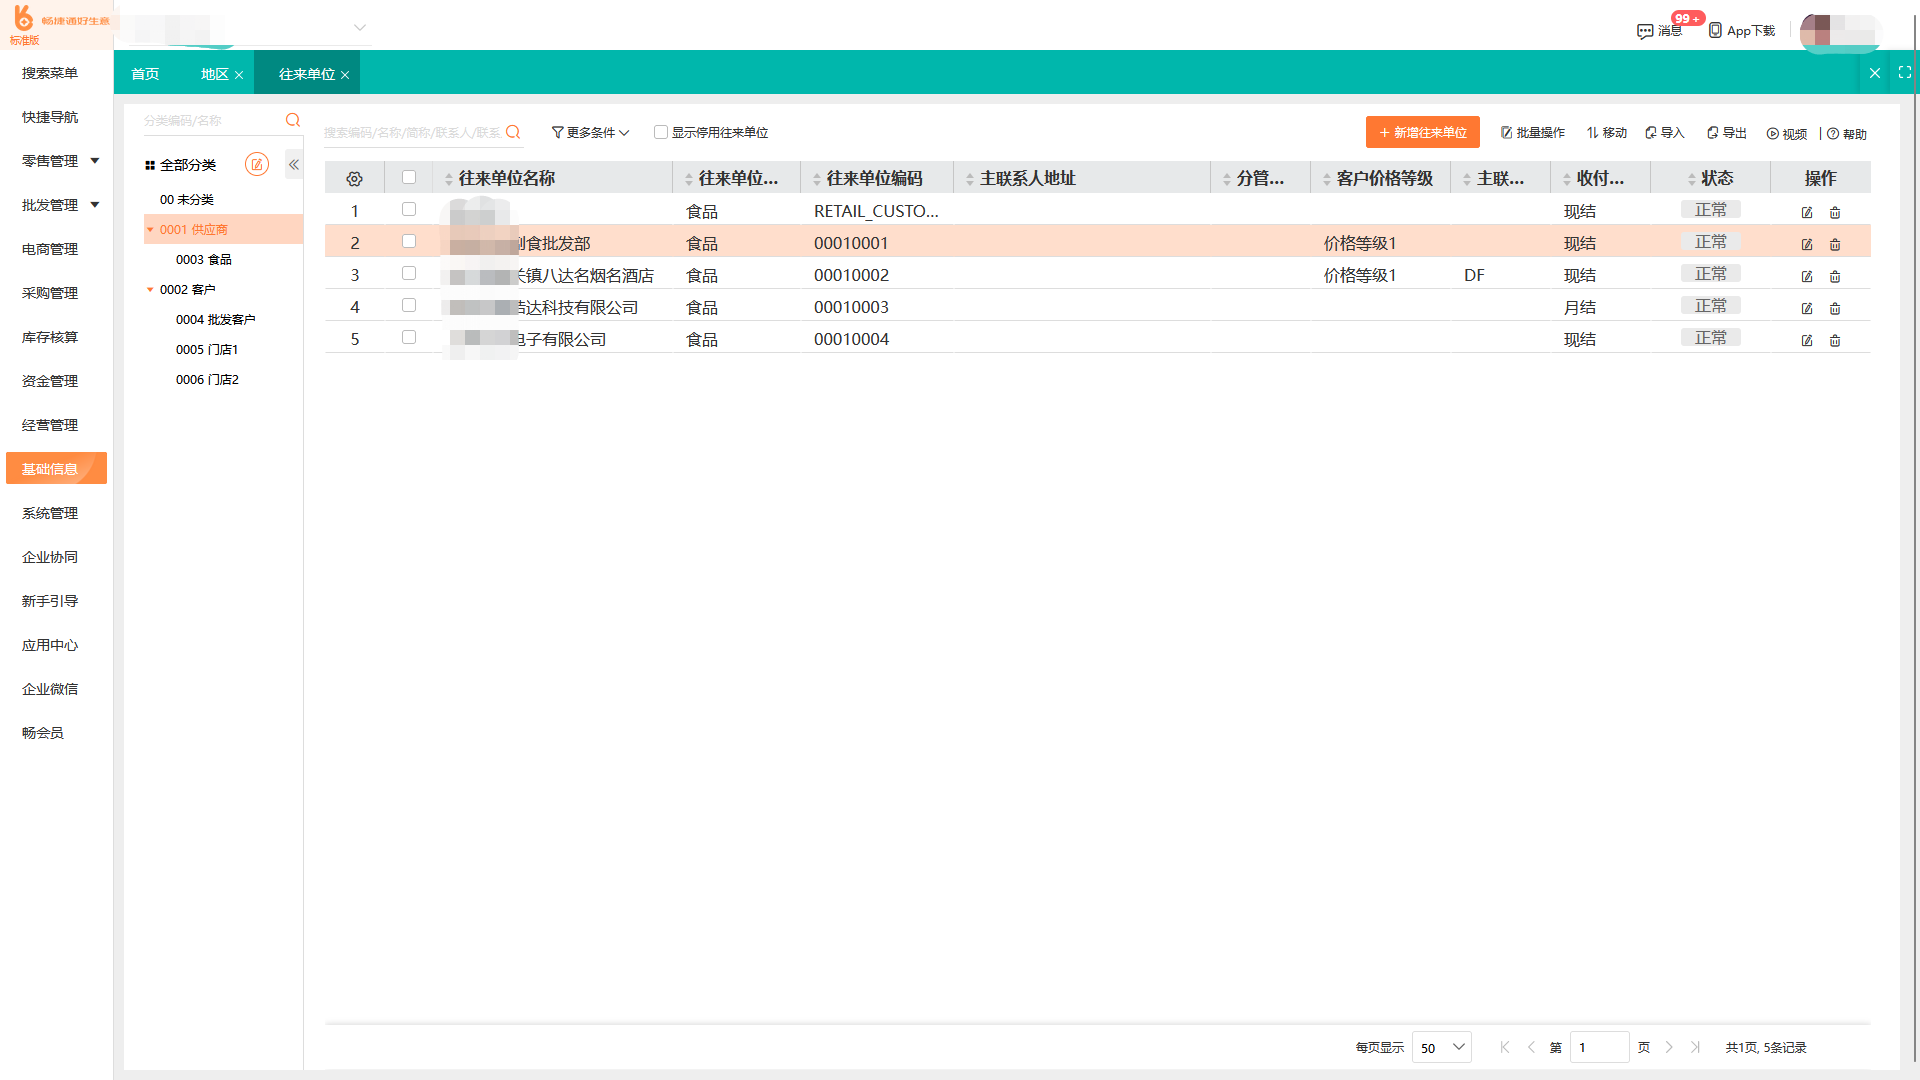Click the edit pencil icon for row 3

click(1807, 276)
